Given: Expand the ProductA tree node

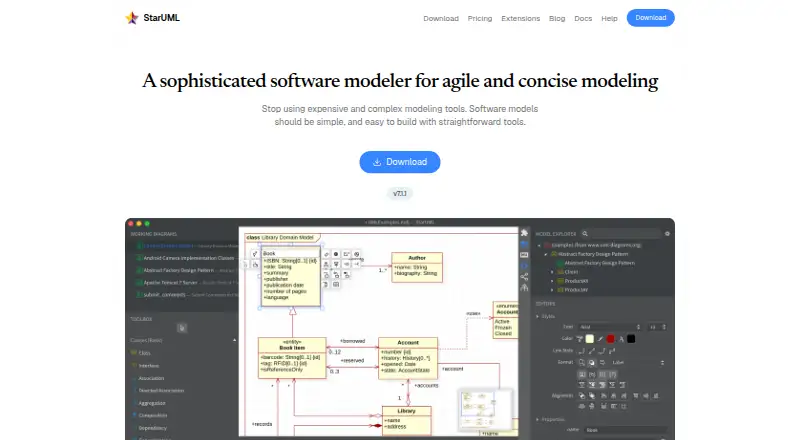Looking at the screenshot, I should [552, 281].
